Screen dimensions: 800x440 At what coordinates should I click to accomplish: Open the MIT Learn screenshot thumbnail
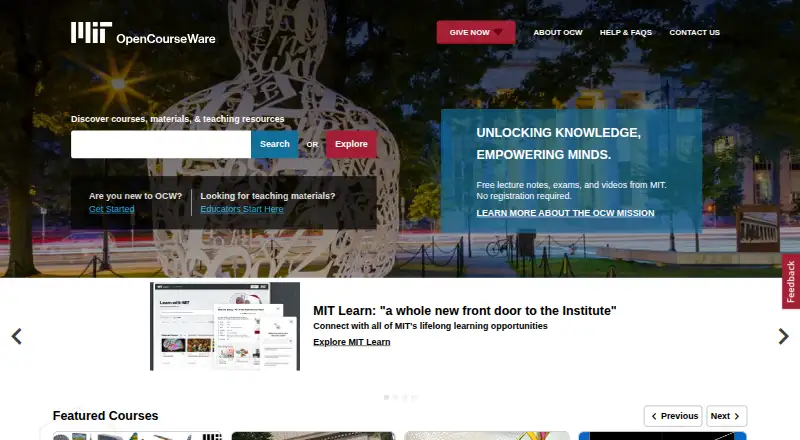click(225, 326)
